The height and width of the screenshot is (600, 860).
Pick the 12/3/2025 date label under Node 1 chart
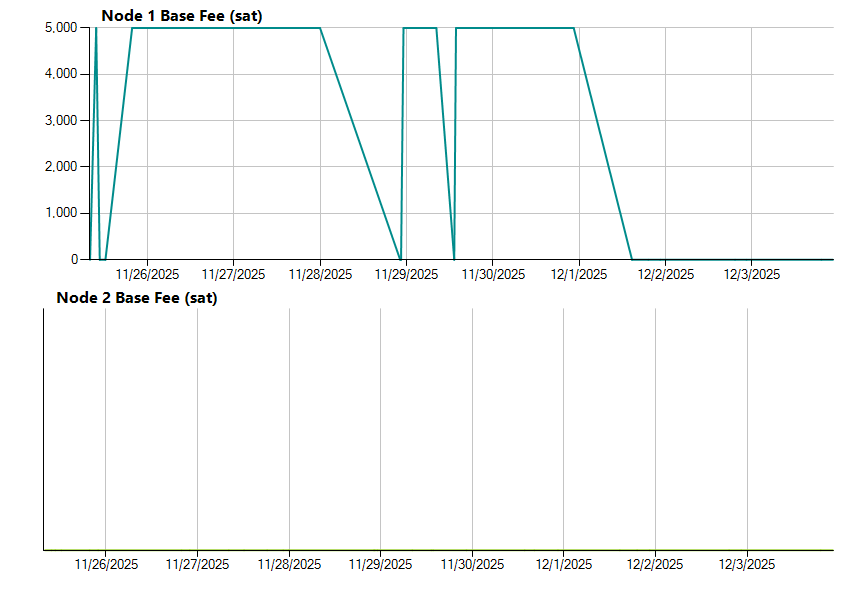tap(752, 274)
